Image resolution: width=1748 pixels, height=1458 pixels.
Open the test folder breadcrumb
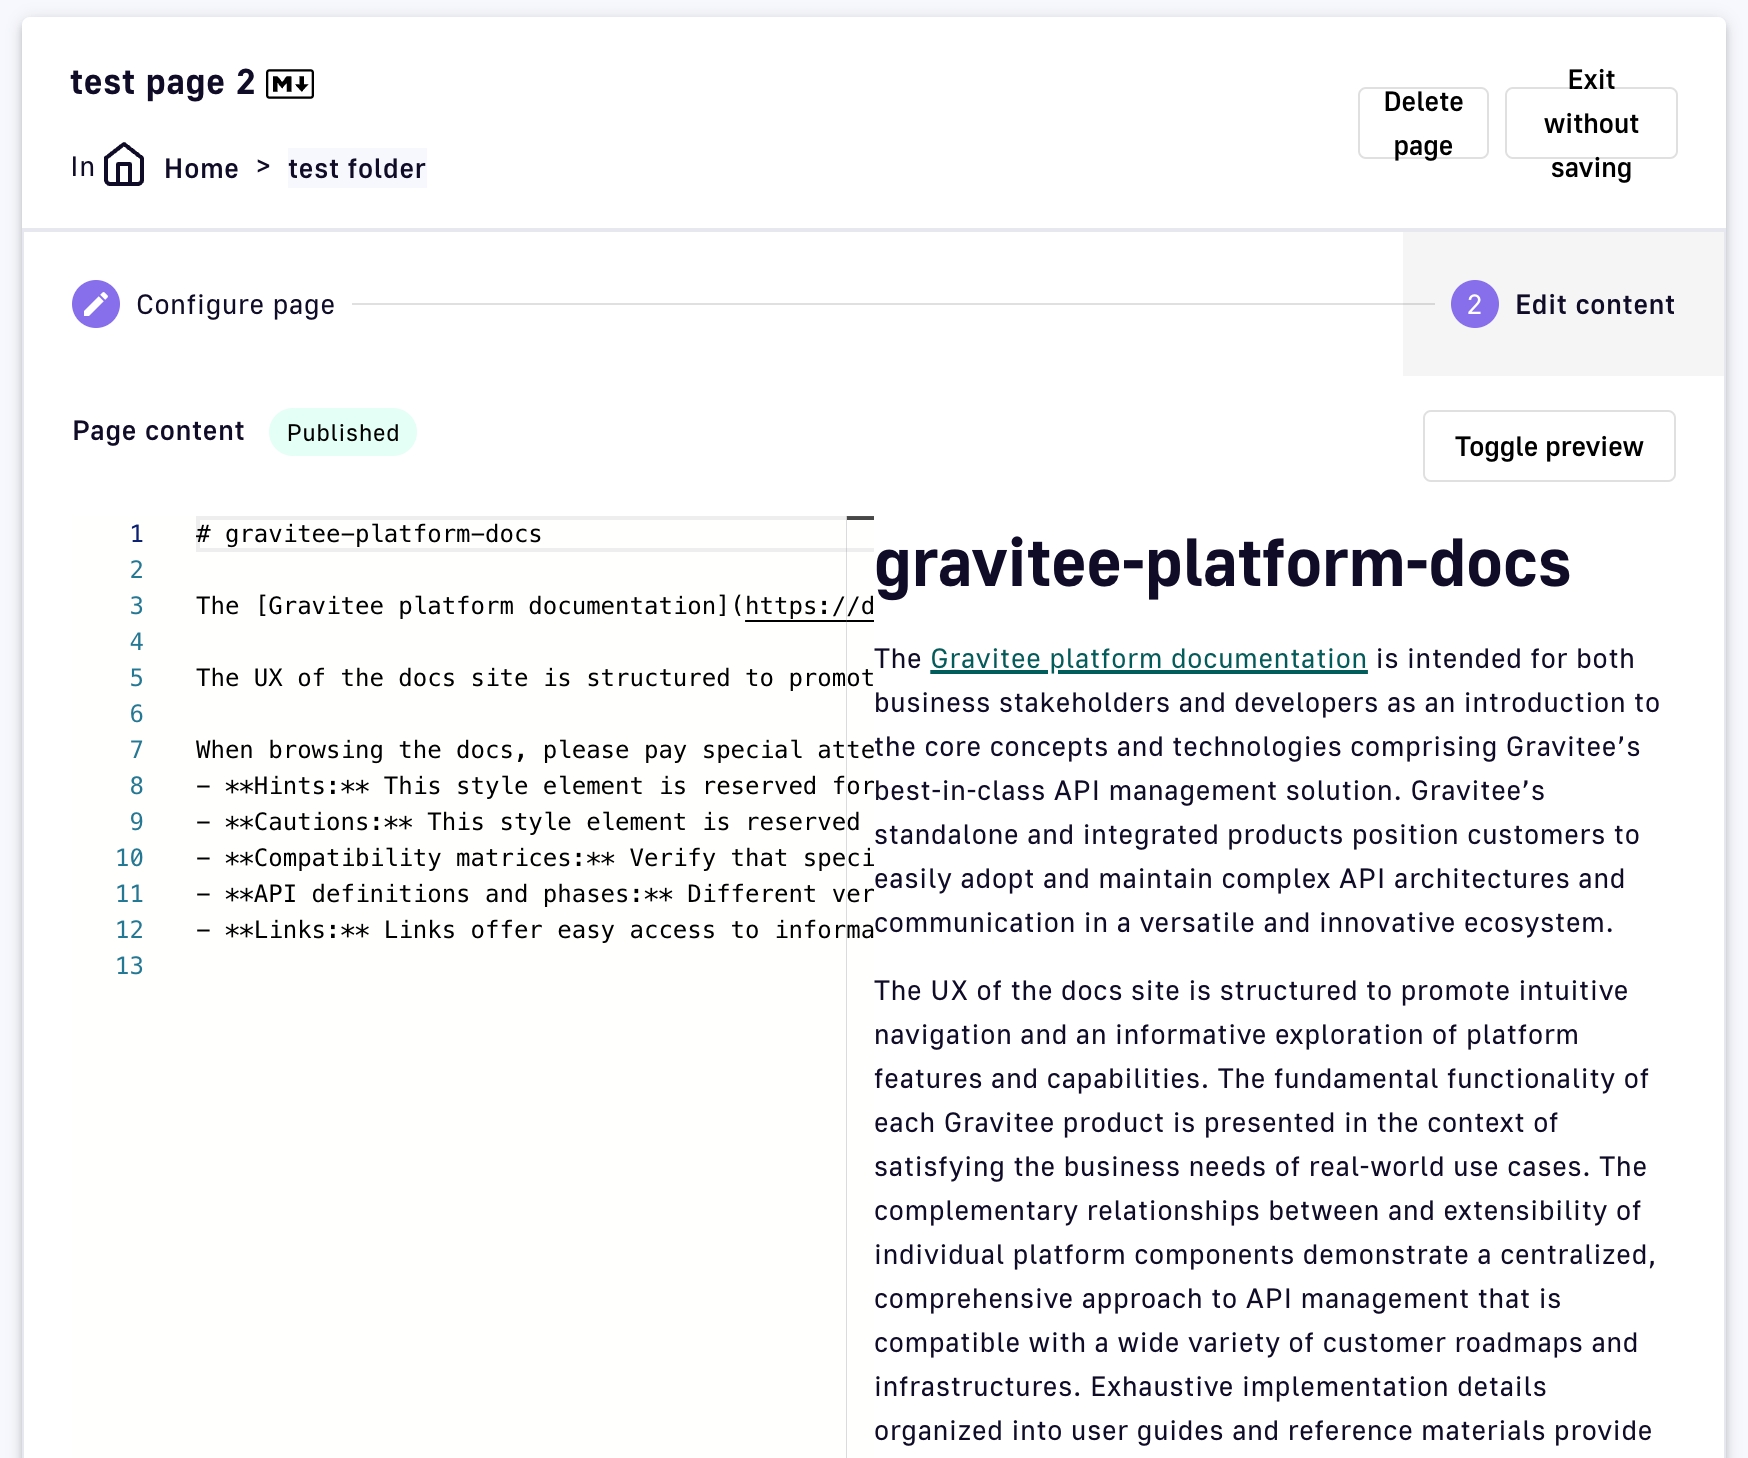coord(357,169)
